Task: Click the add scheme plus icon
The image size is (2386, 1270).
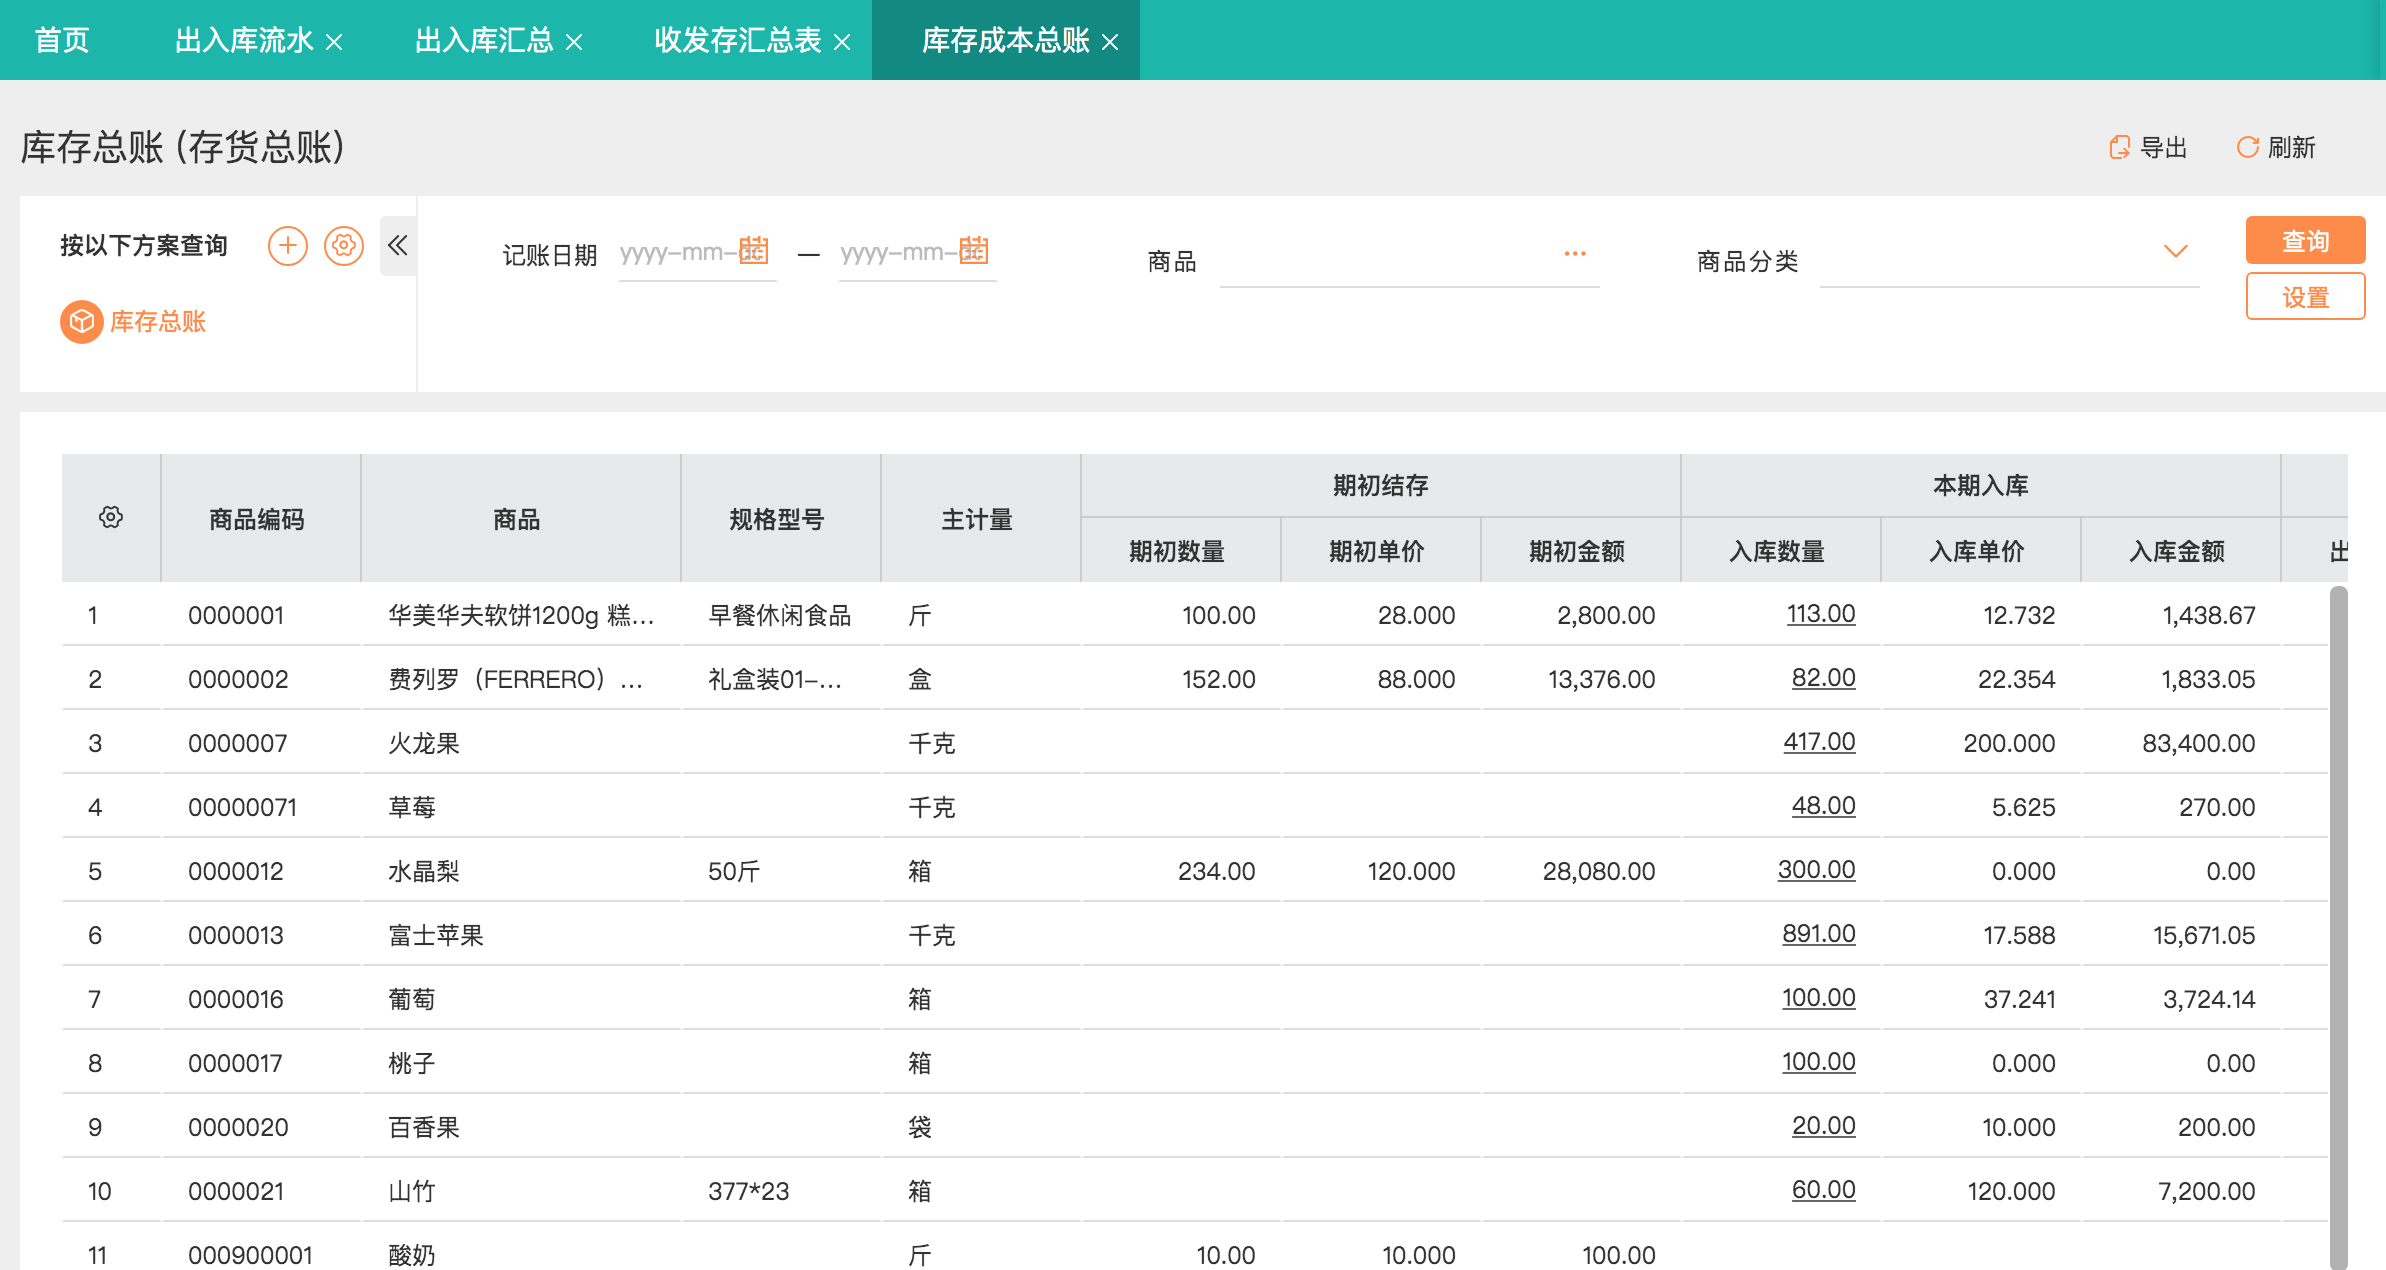Action: [x=289, y=246]
